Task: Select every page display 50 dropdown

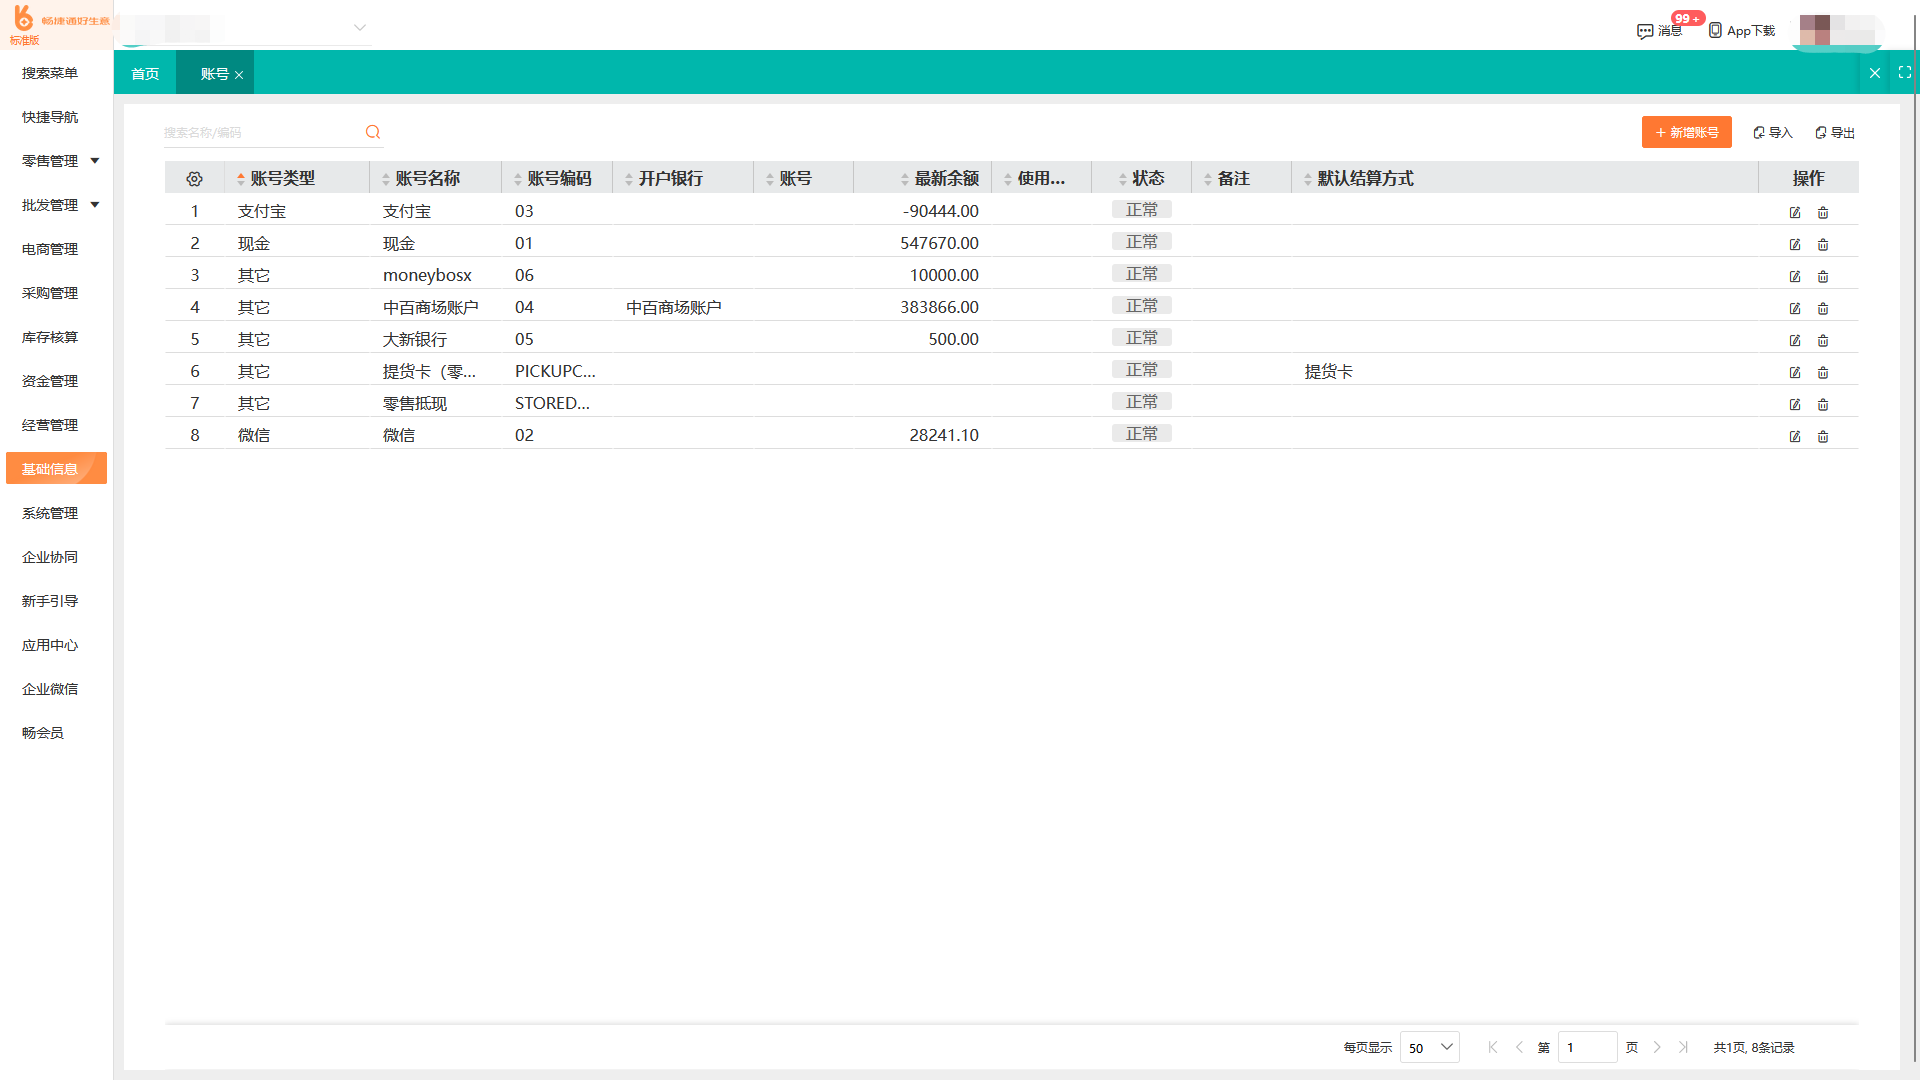Action: (x=1429, y=1047)
